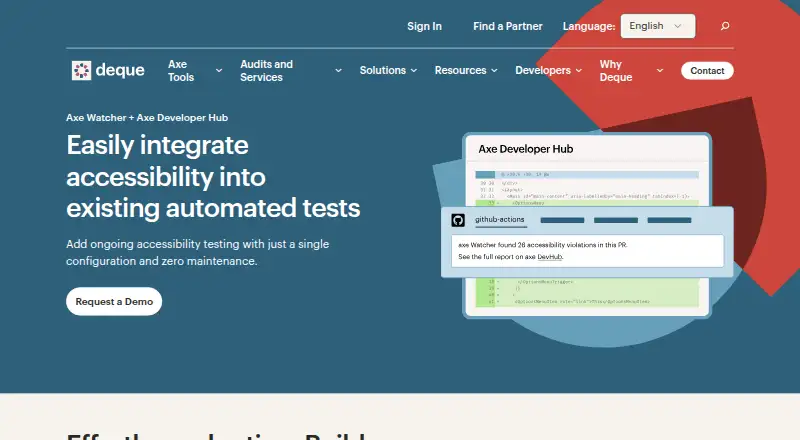Open the Developers menu
This screenshot has width=800, height=440.
(x=543, y=70)
